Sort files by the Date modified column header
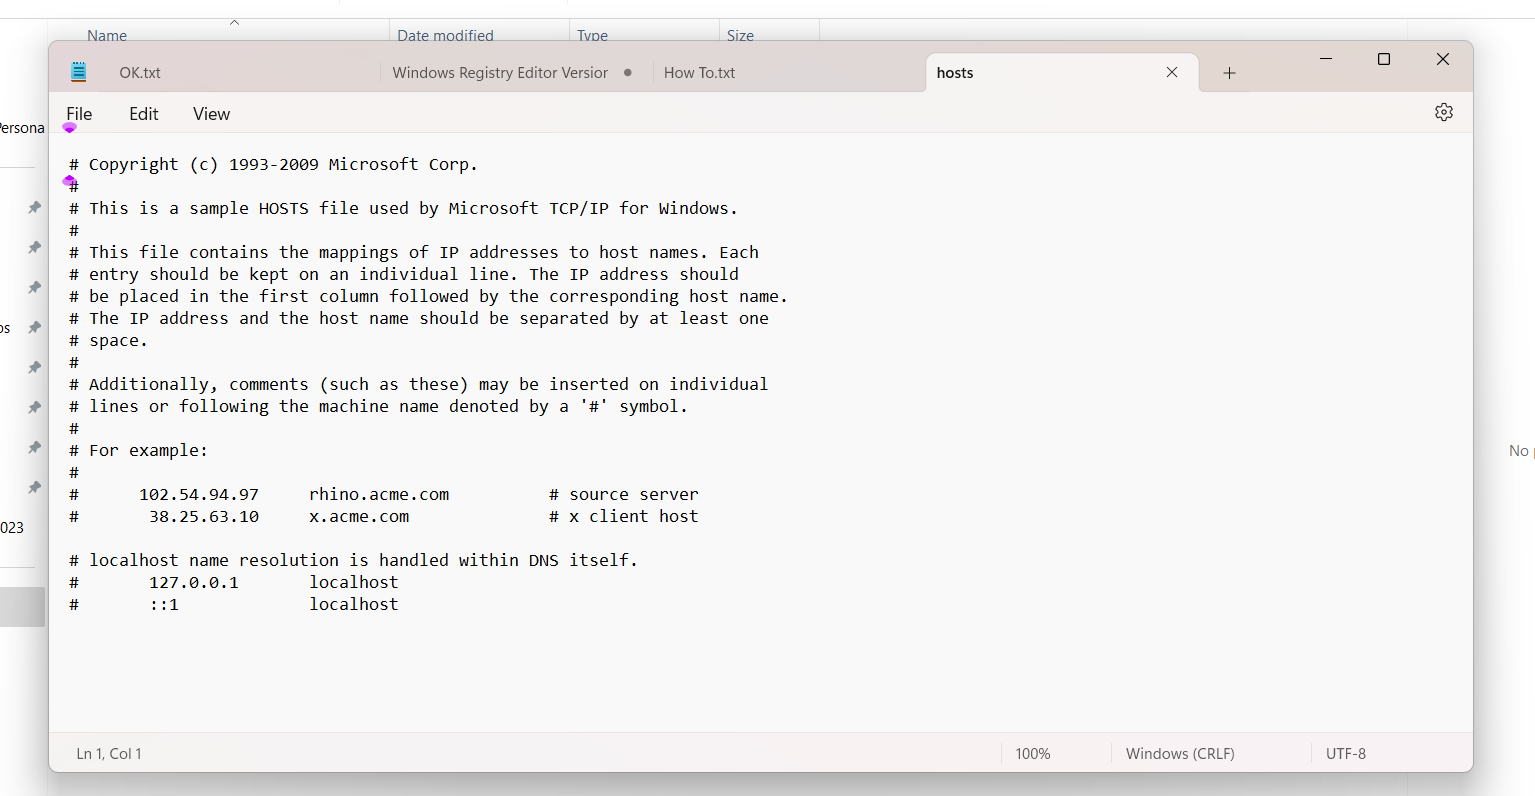Viewport: 1535px width, 796px height. coord(444,35)
